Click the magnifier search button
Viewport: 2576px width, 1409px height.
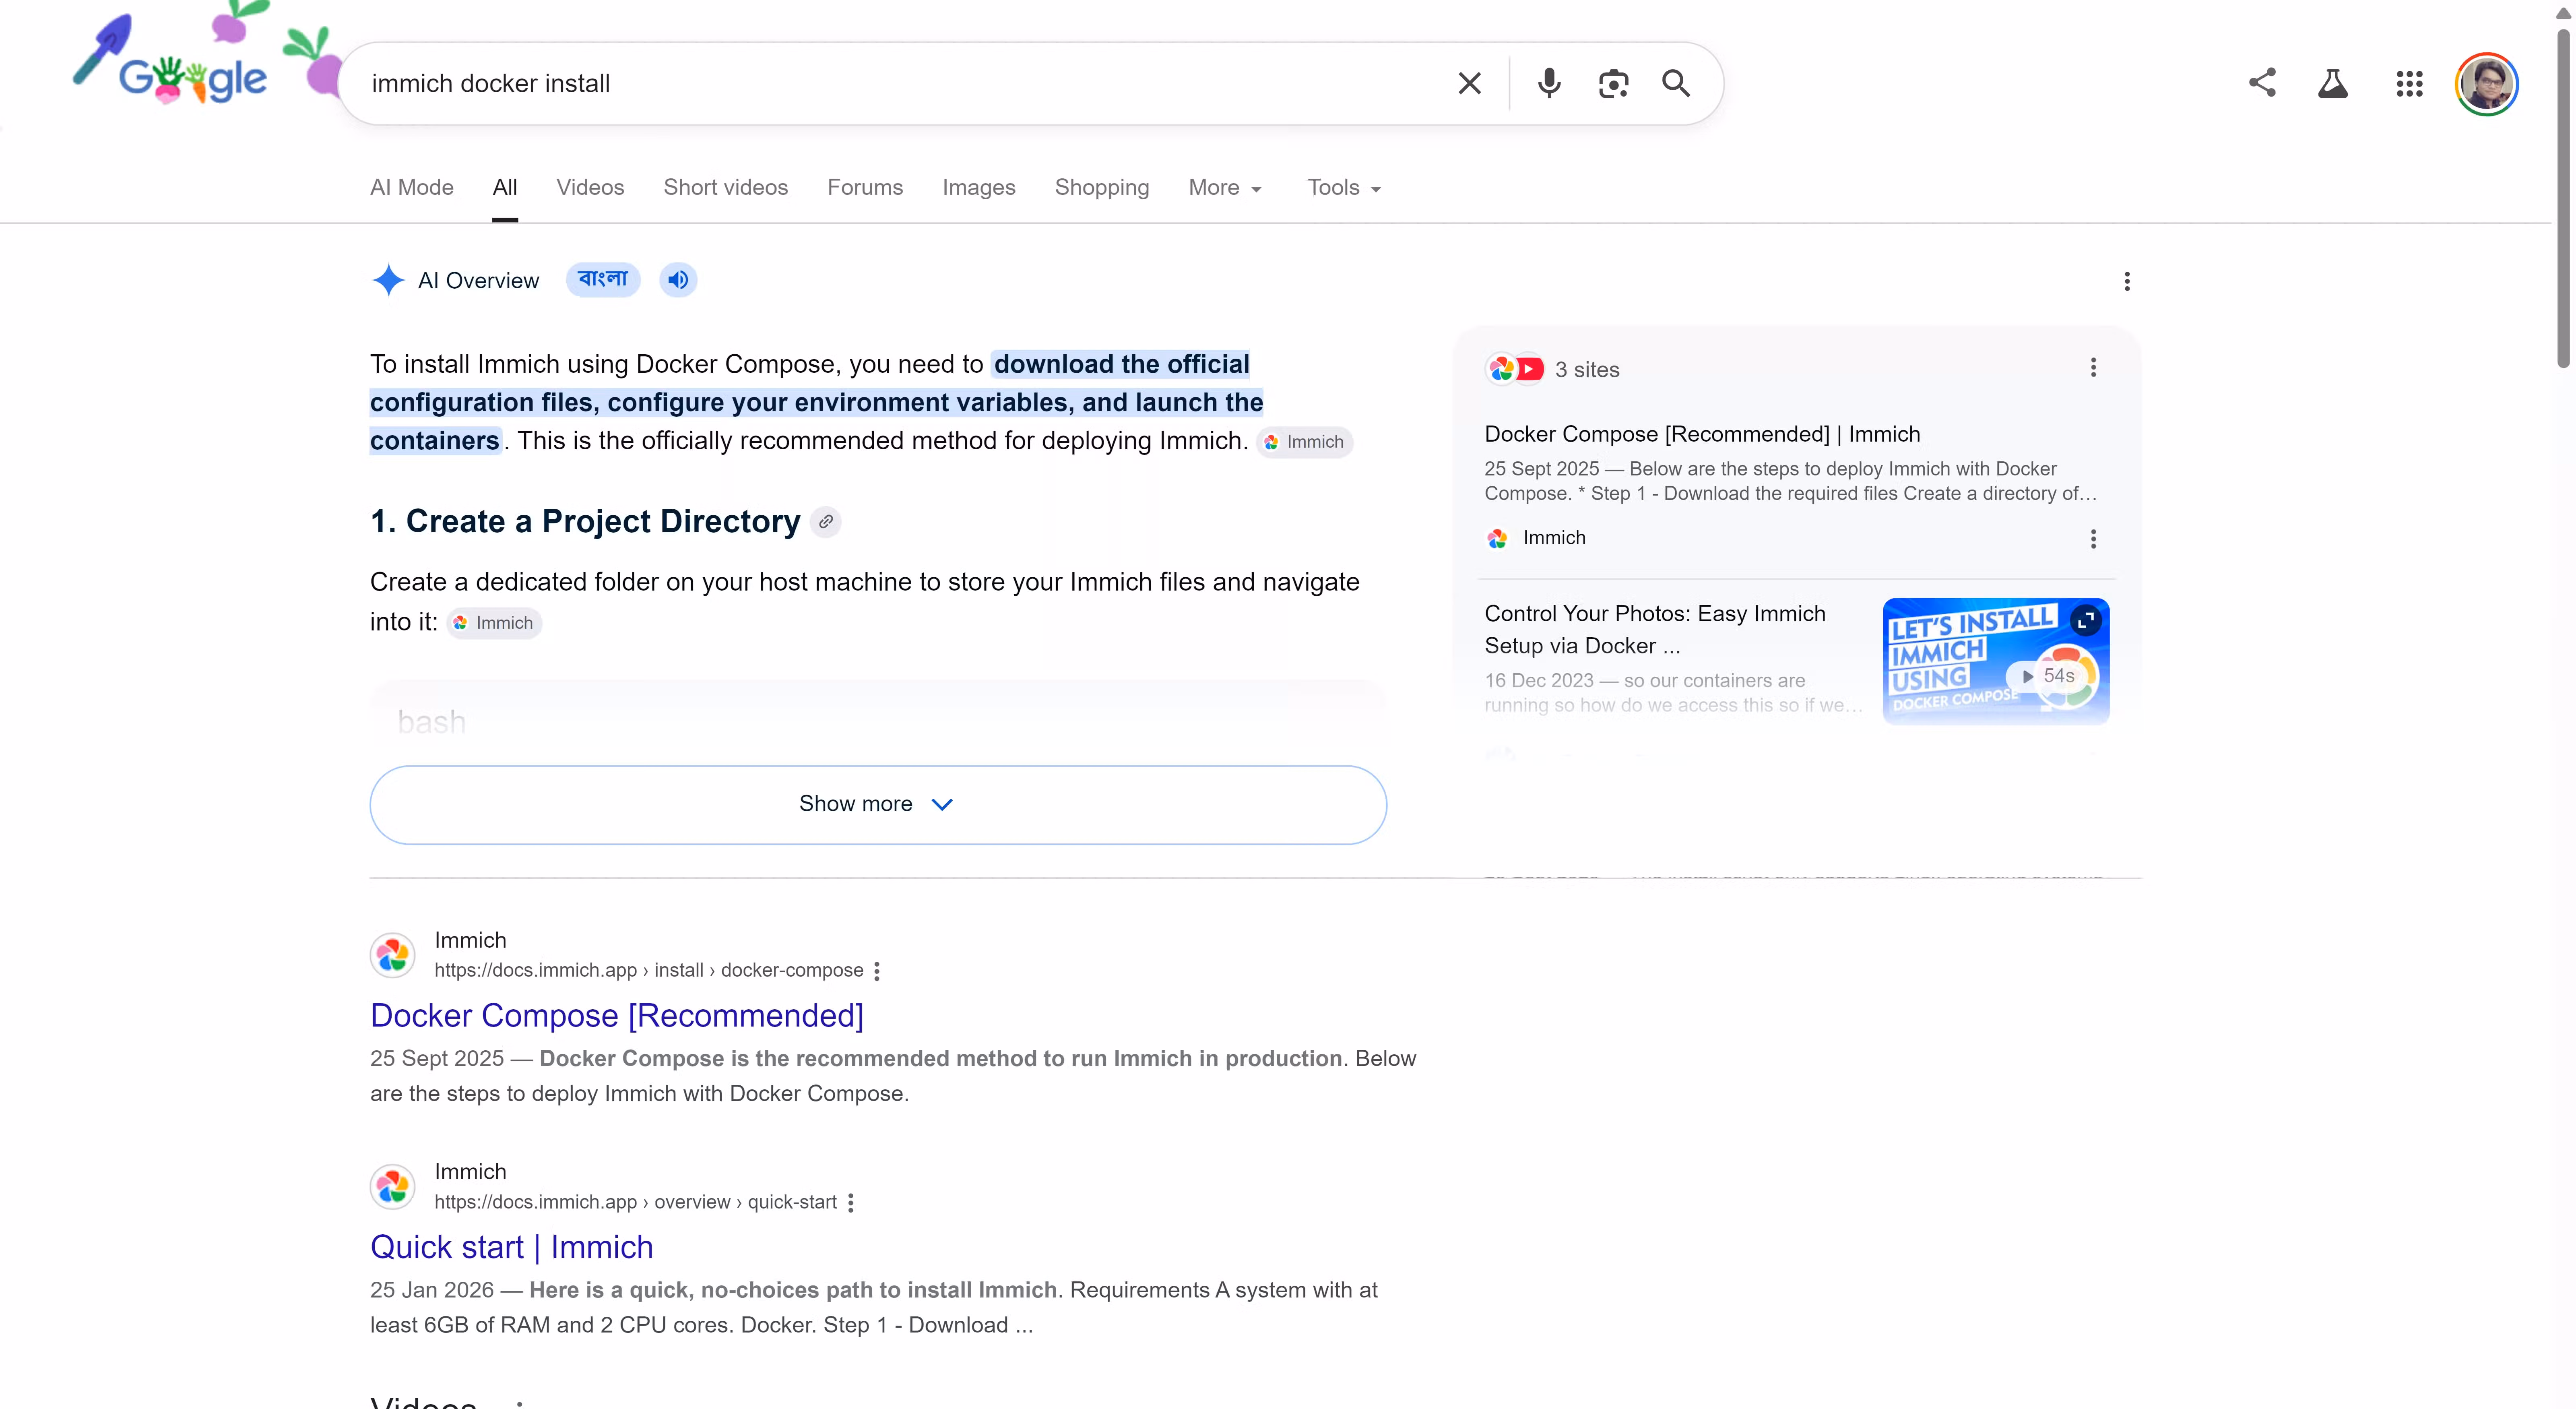tap(1676, 83)
